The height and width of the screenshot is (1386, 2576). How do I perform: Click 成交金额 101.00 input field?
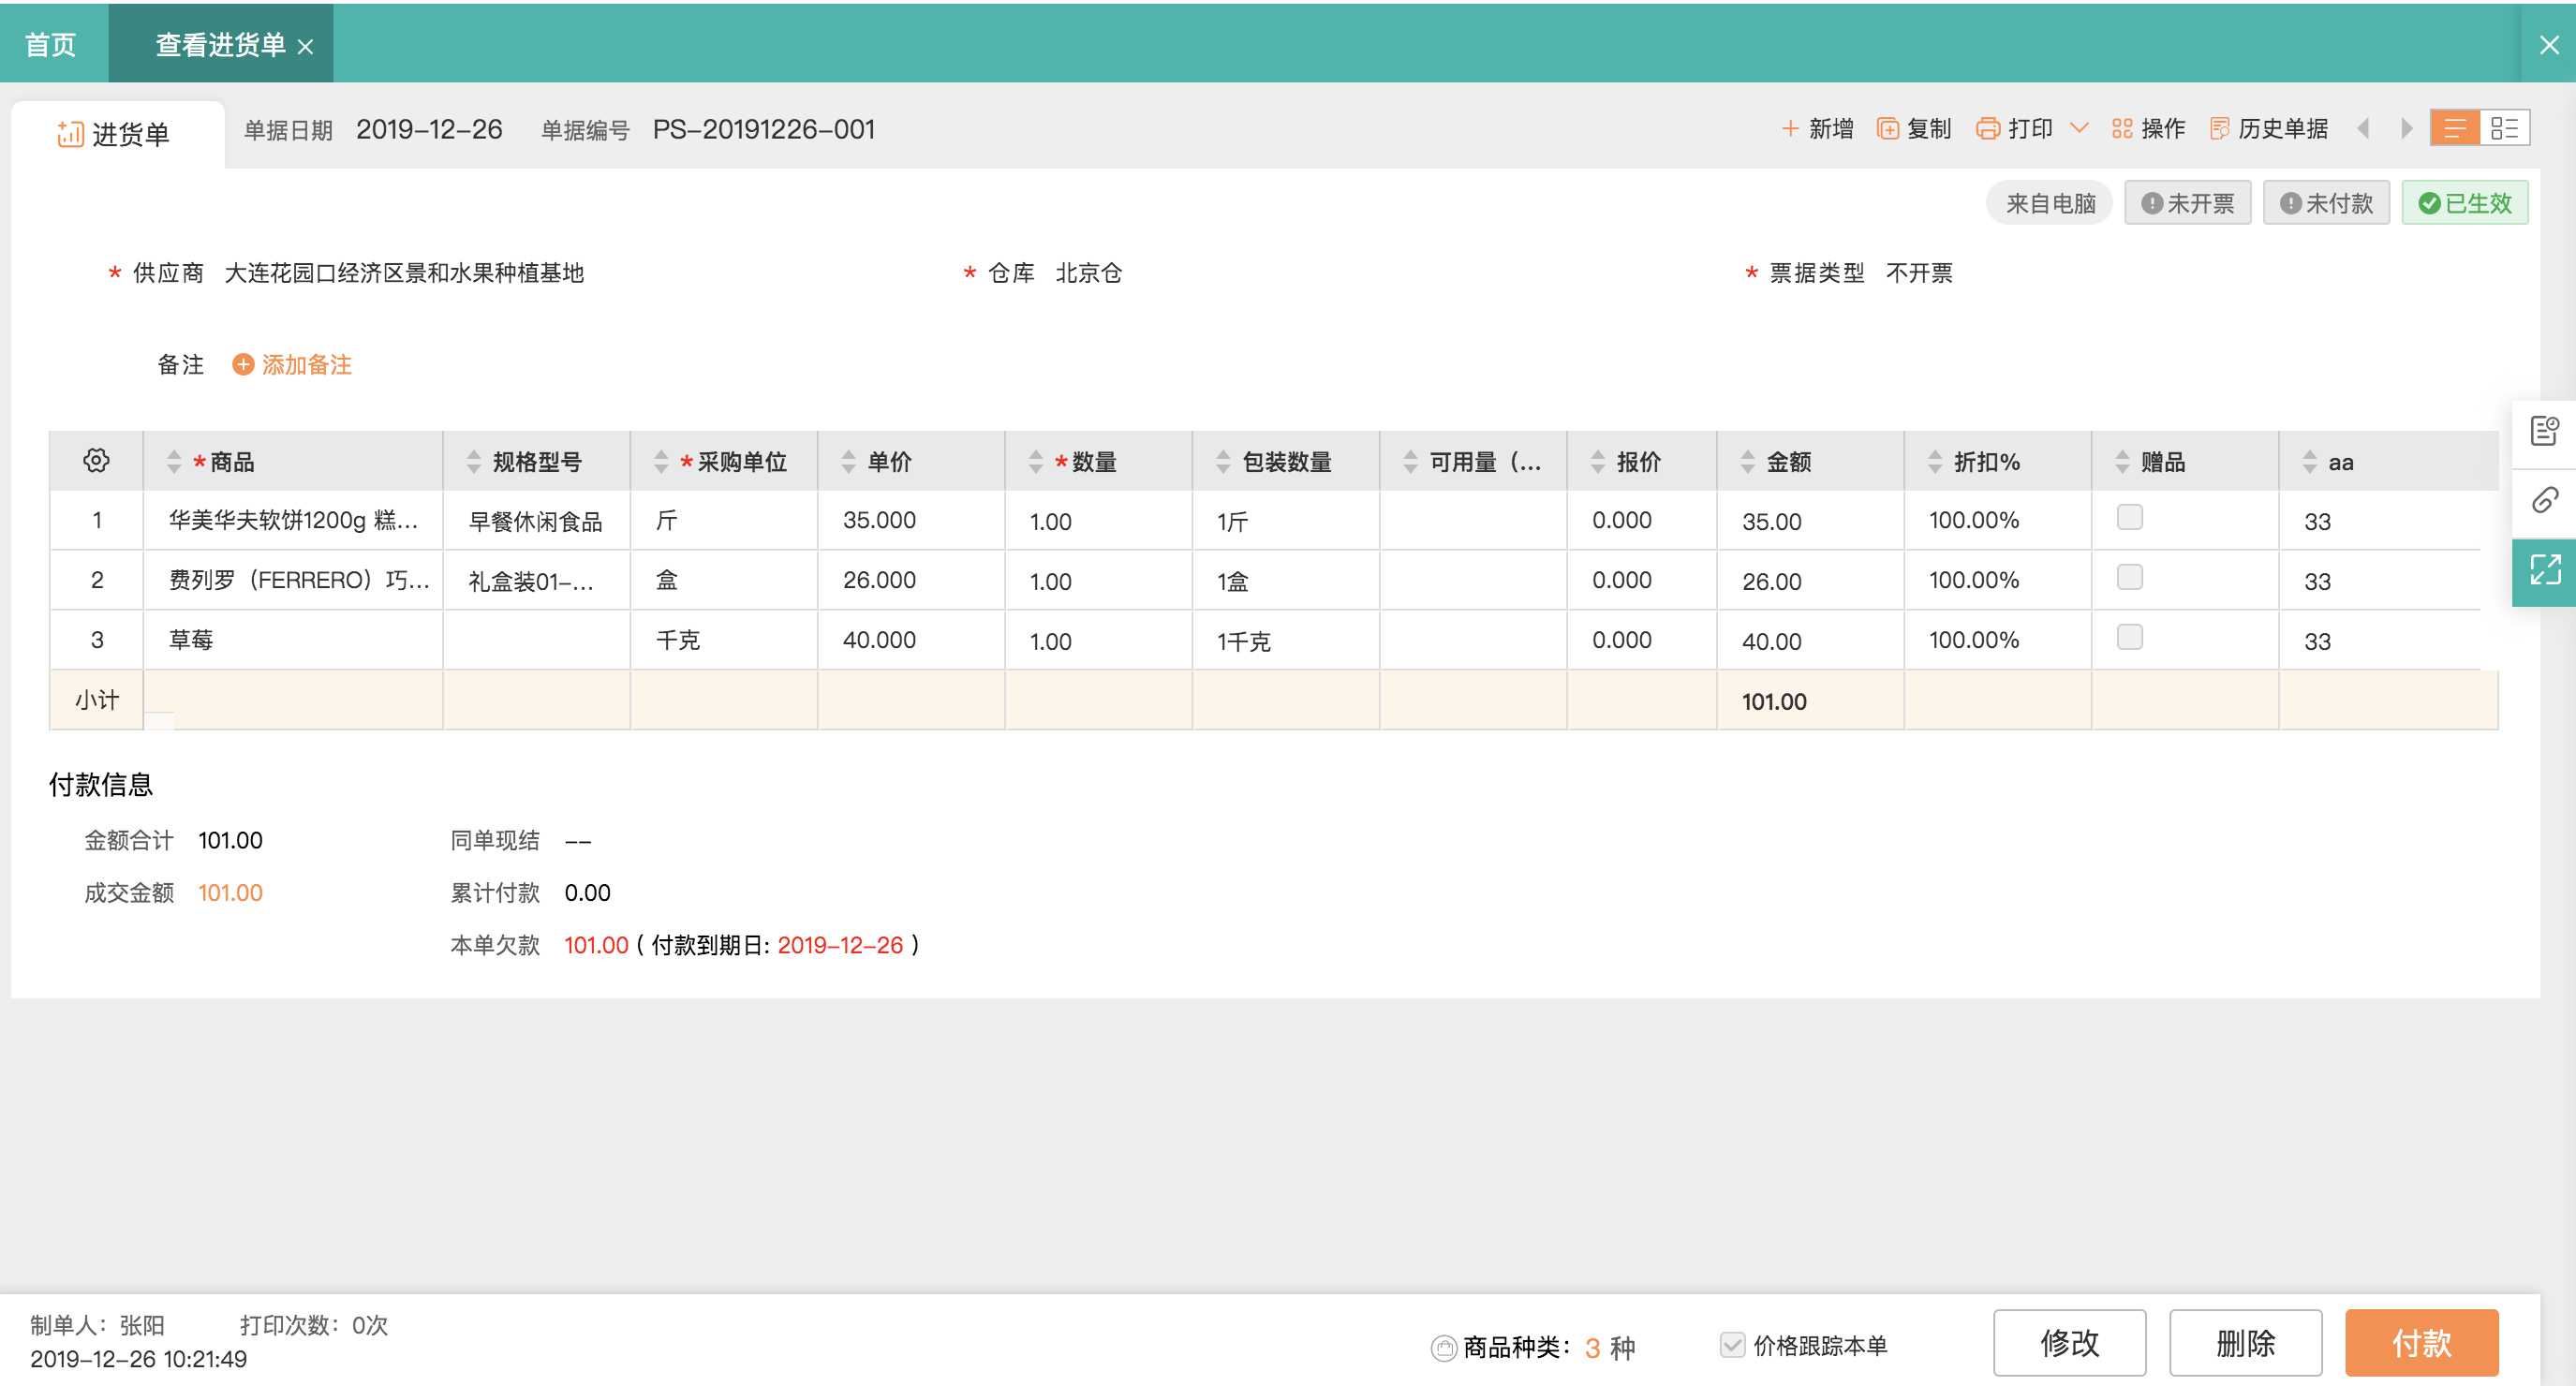point(234,891)
